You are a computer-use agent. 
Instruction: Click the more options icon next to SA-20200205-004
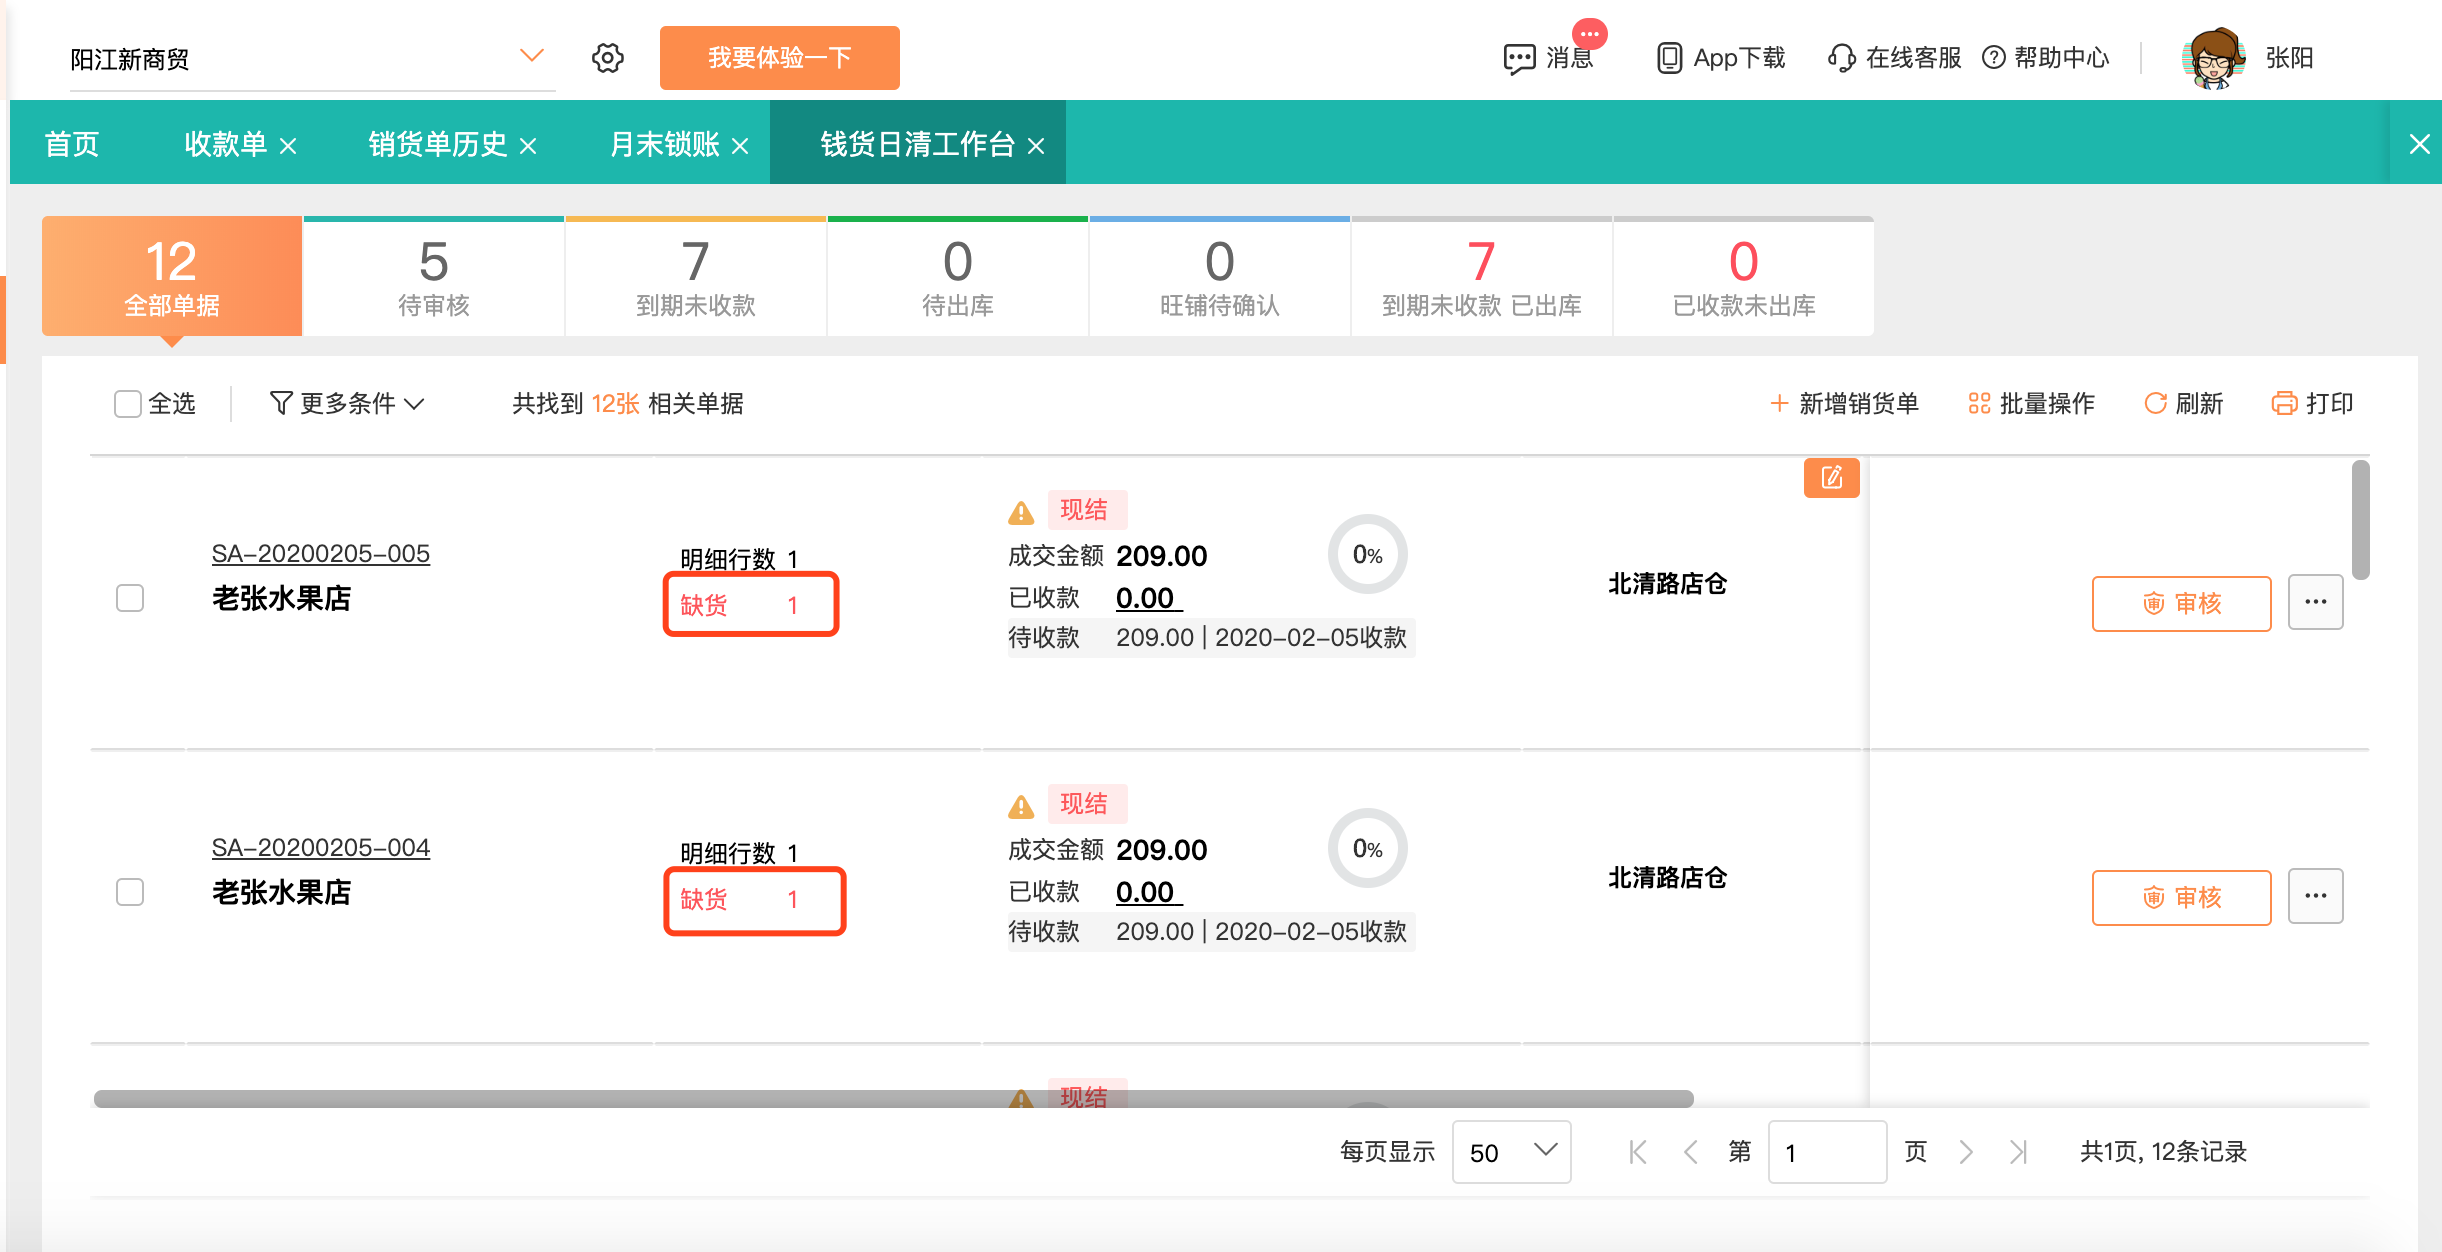pos(2318,897)
